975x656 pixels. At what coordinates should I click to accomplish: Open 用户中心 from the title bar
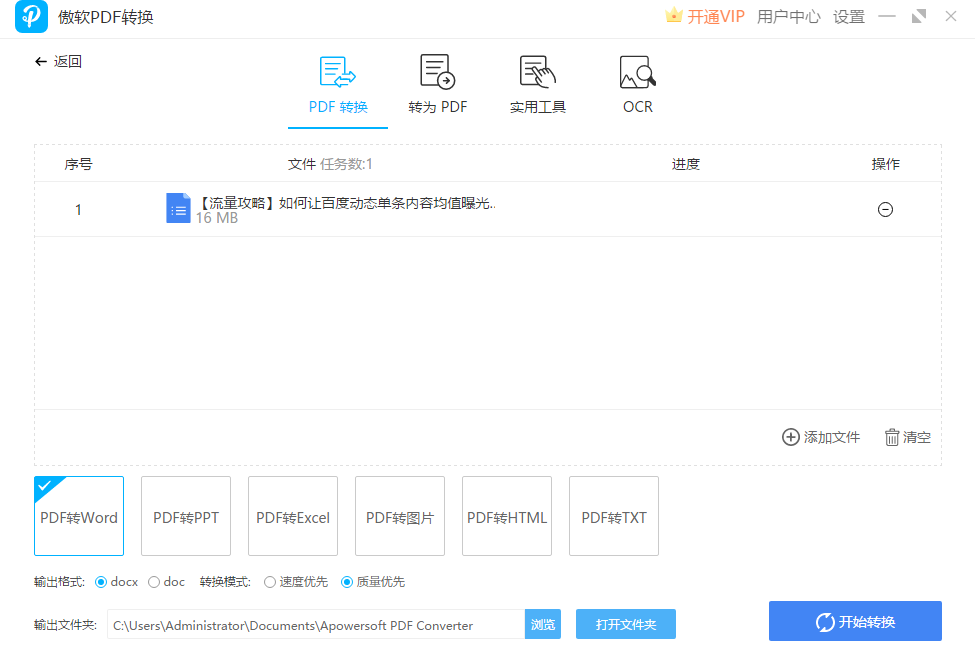point(789,16)
